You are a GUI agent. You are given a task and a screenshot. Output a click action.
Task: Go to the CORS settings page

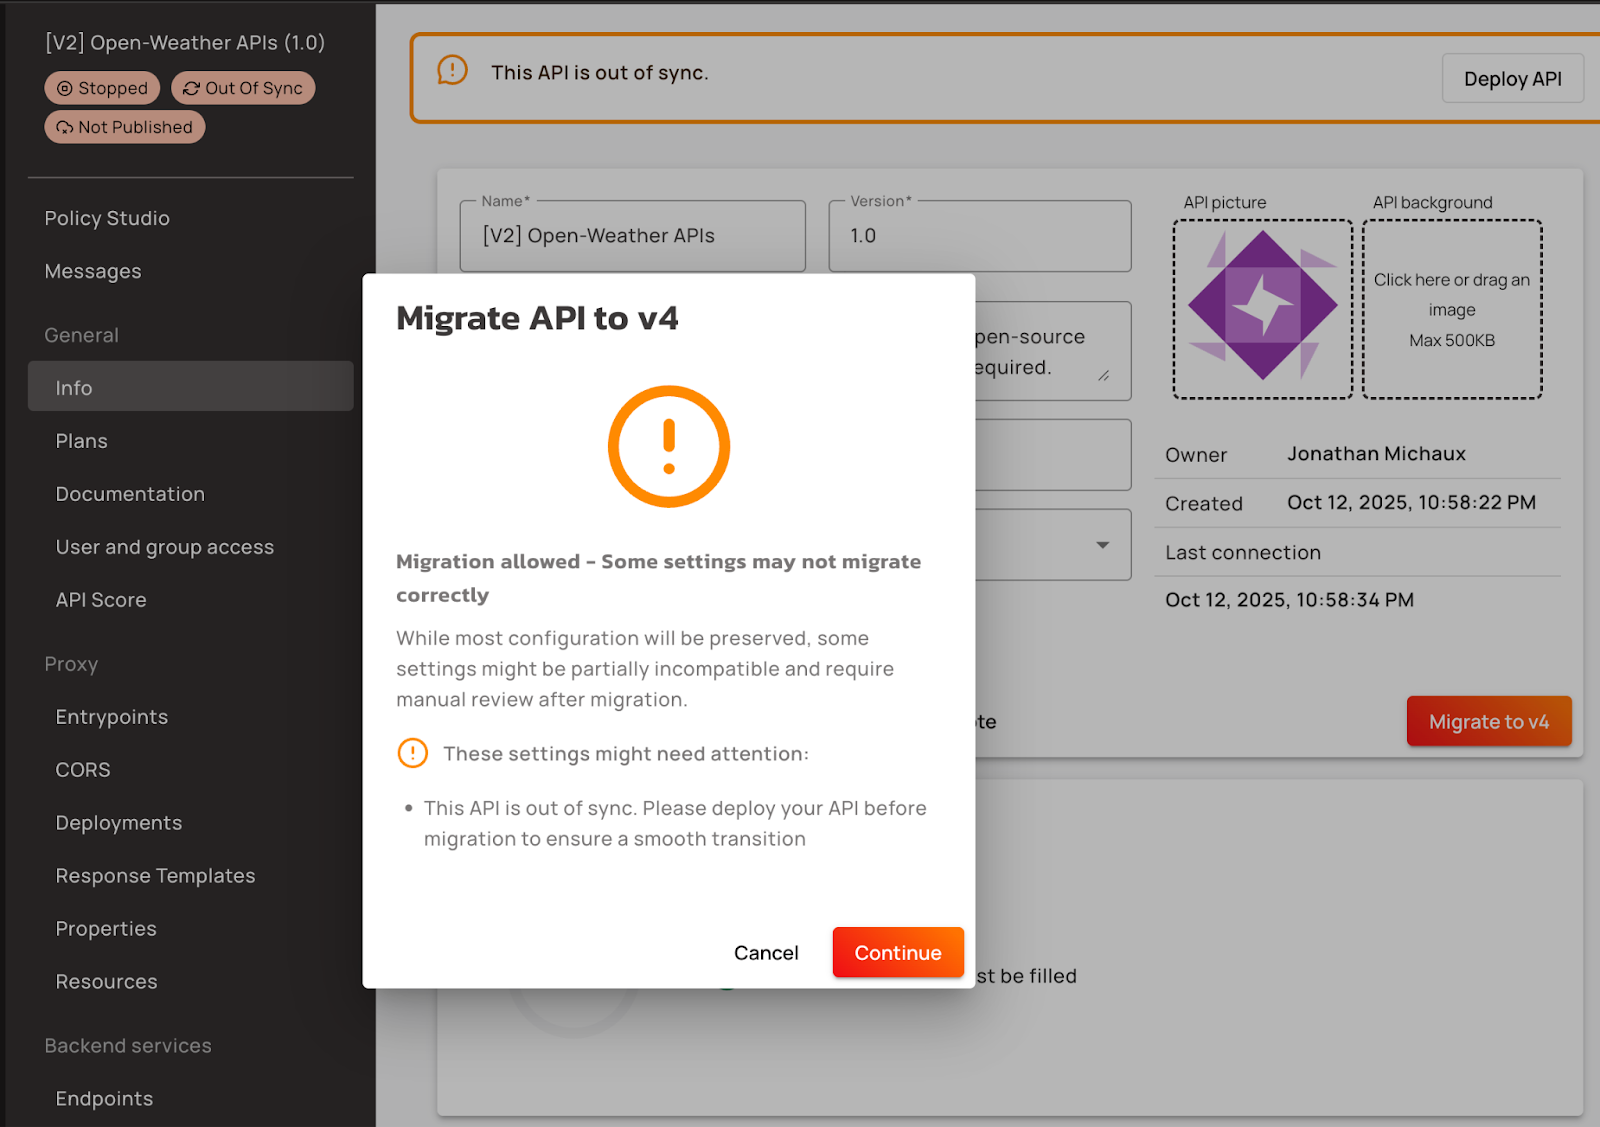point(83,770)
